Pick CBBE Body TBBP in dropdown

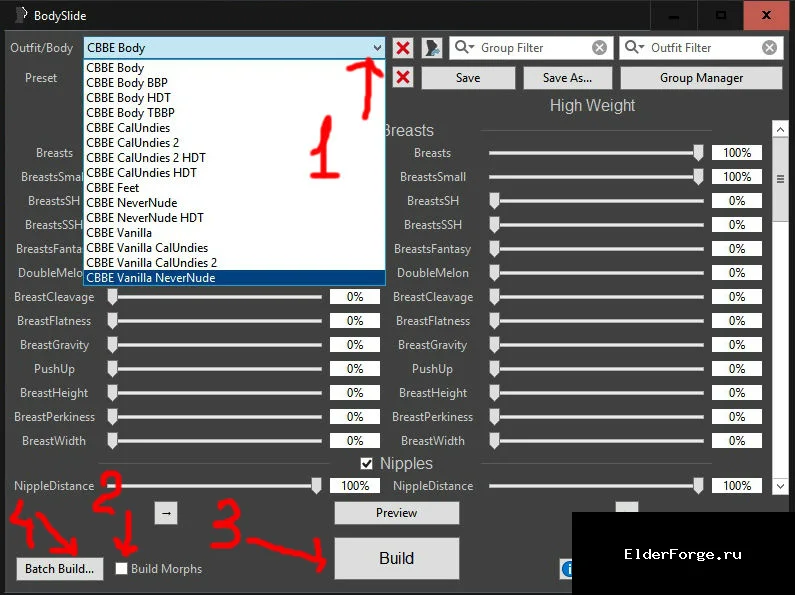coord(131,113)
